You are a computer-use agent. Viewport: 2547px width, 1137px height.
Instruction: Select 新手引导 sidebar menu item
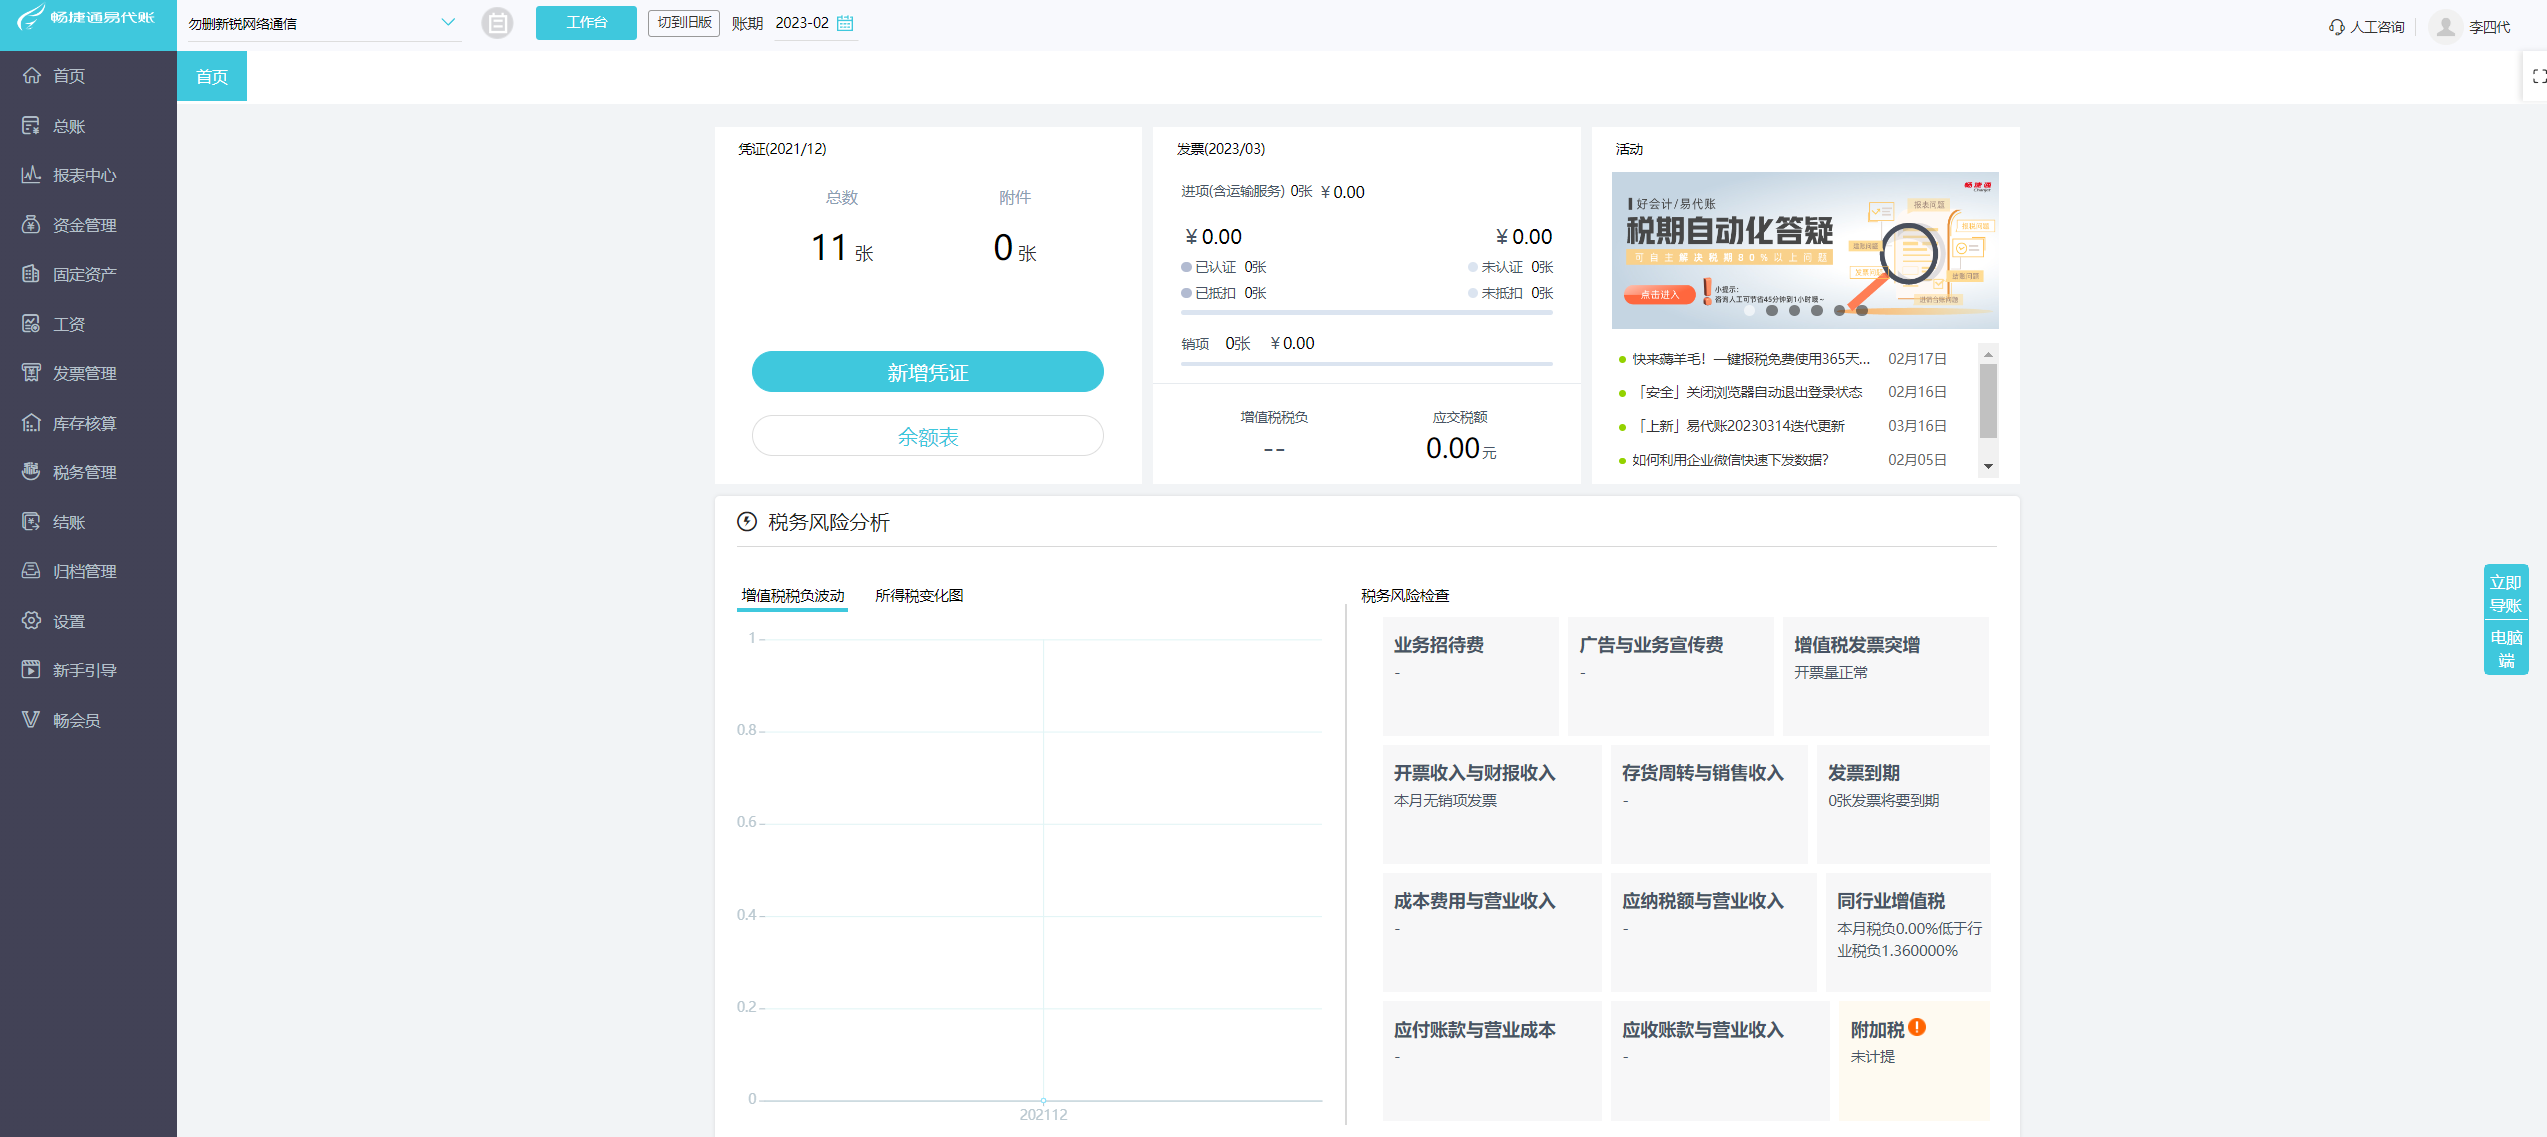[88, 669]
